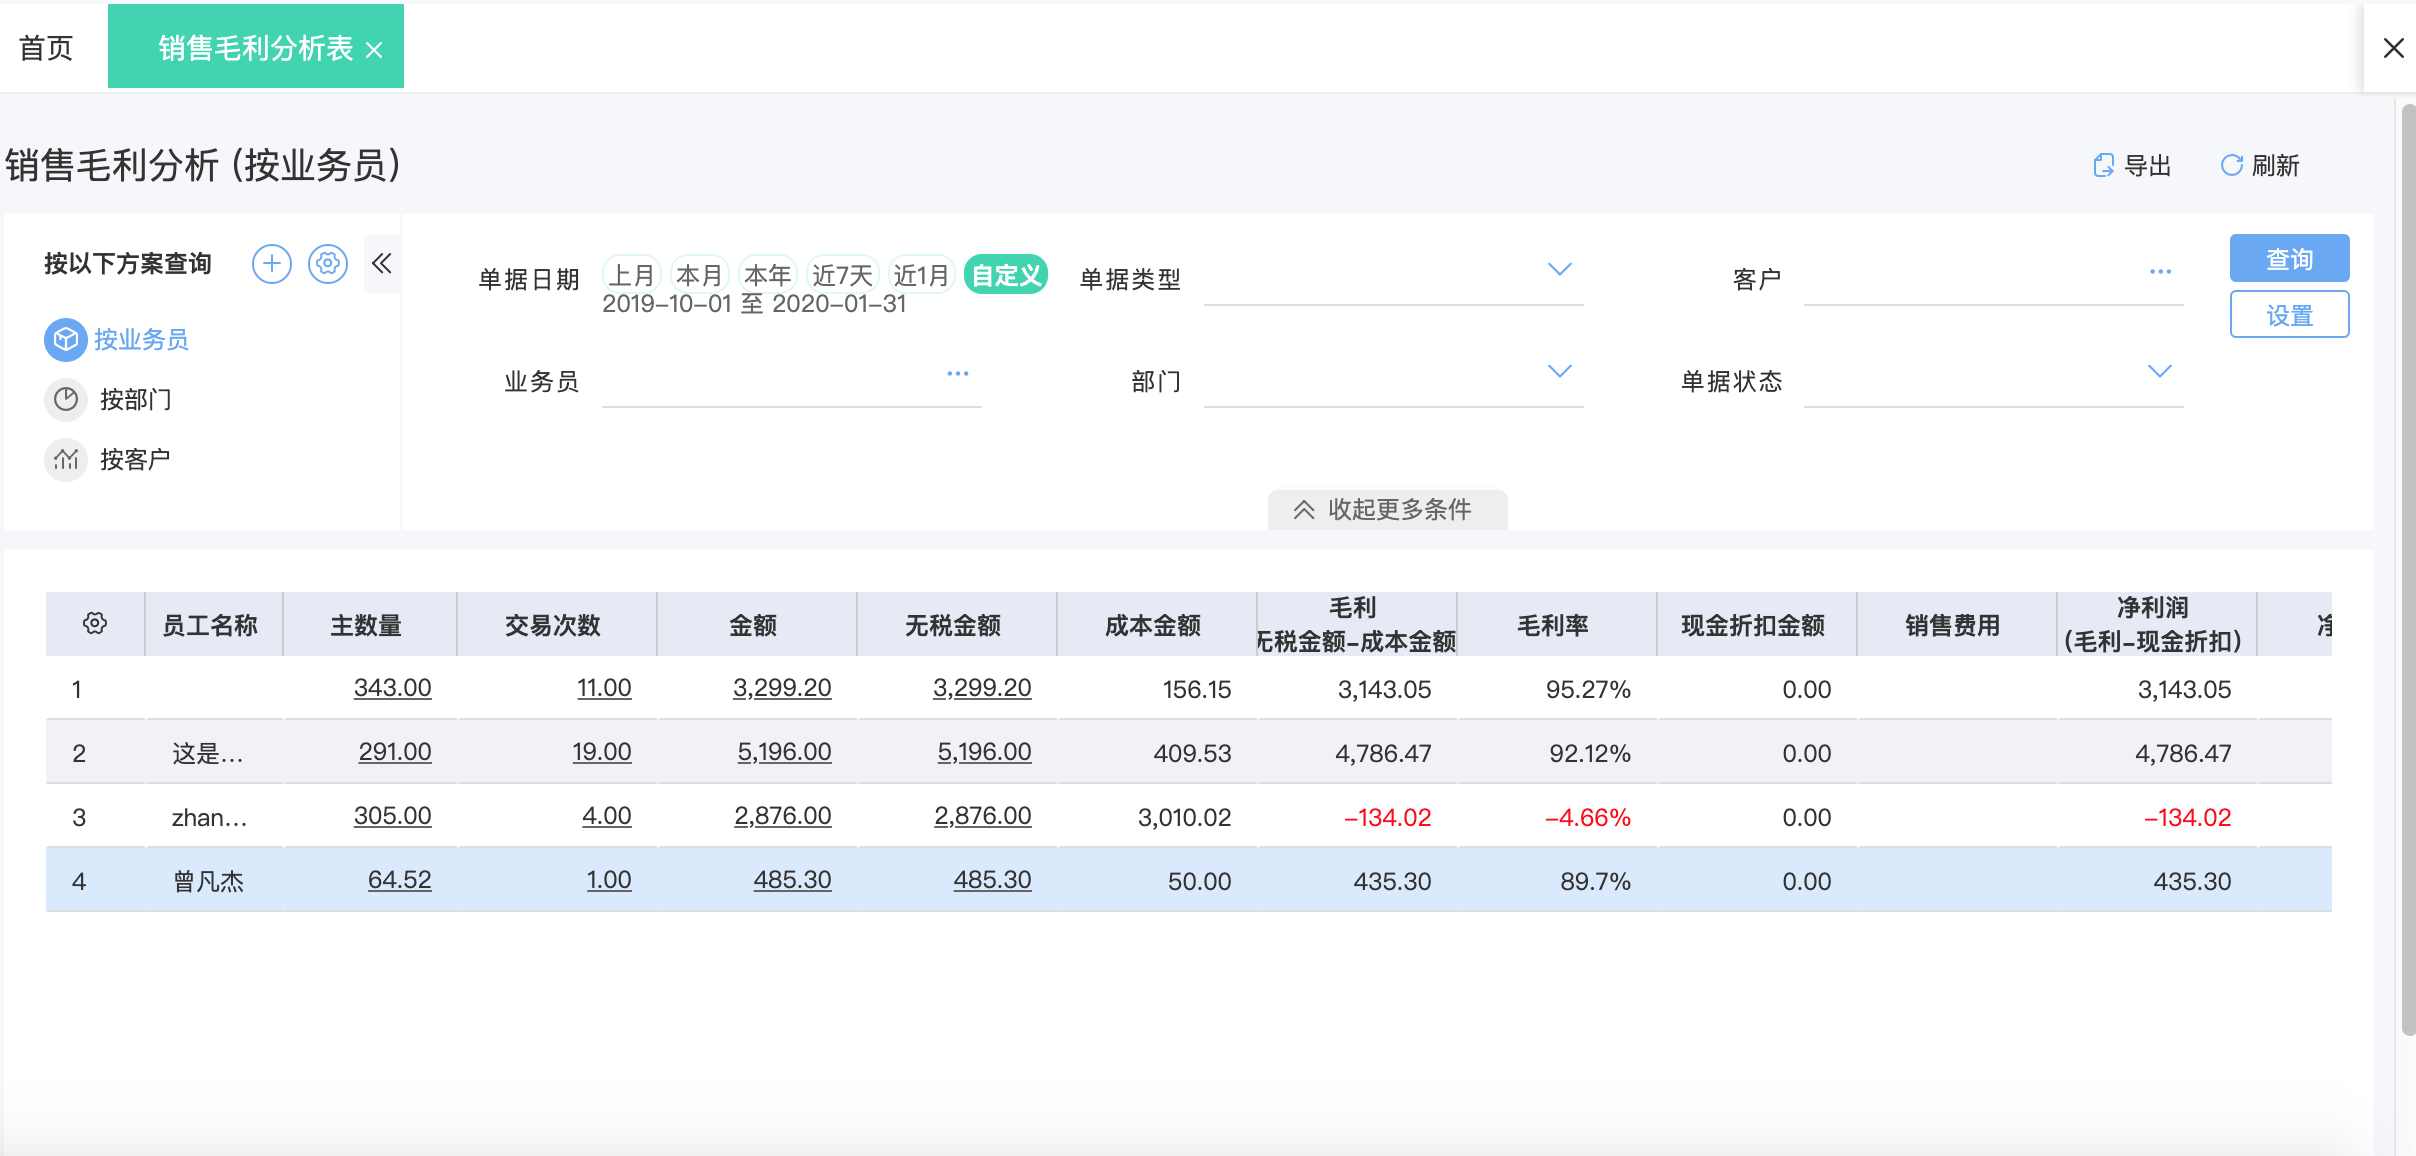
Task: Click row 3 zhan... net profit link
Action: [x=2190, y=815]
